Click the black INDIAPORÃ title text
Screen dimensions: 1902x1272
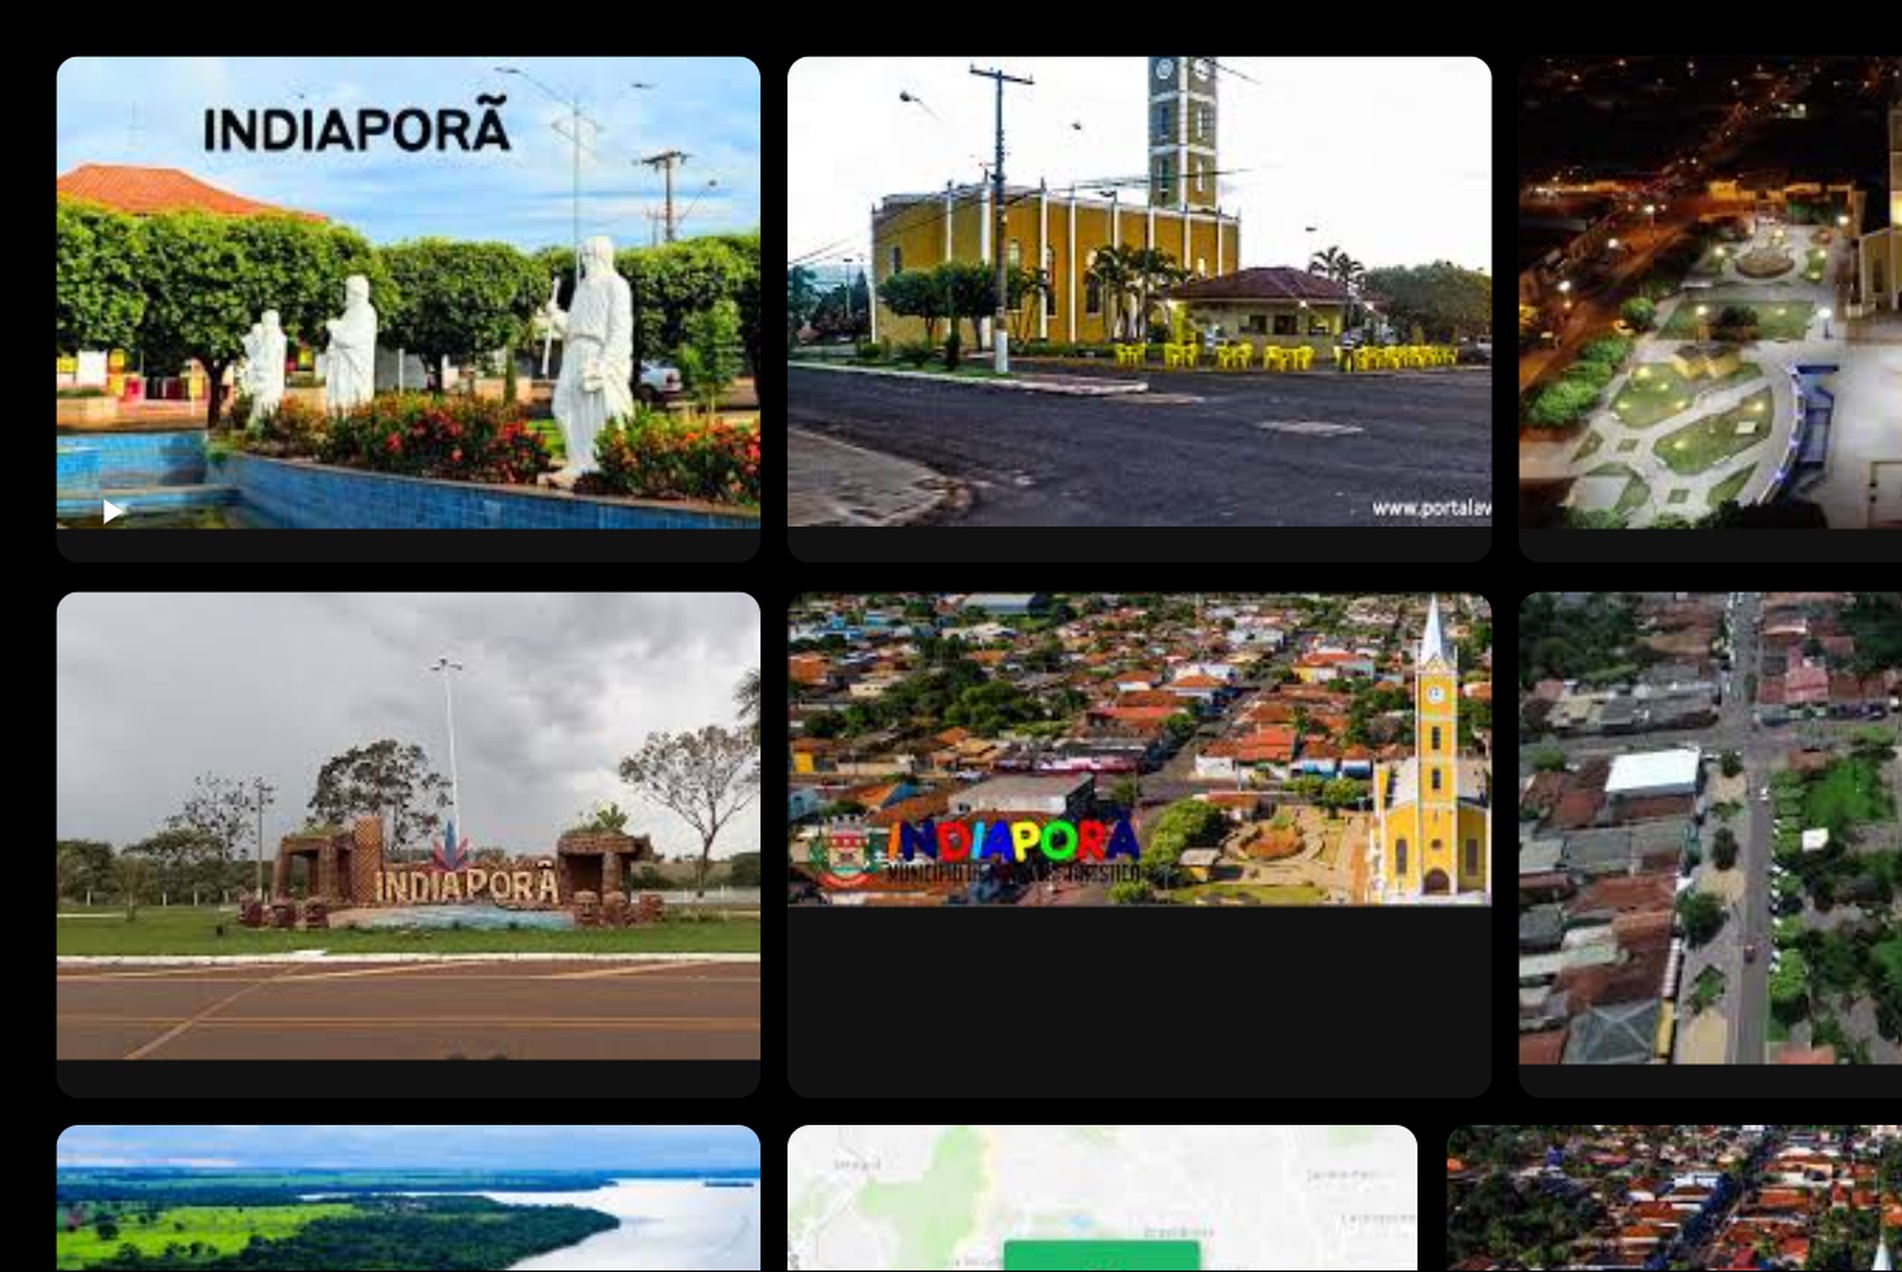coord(357,130)
